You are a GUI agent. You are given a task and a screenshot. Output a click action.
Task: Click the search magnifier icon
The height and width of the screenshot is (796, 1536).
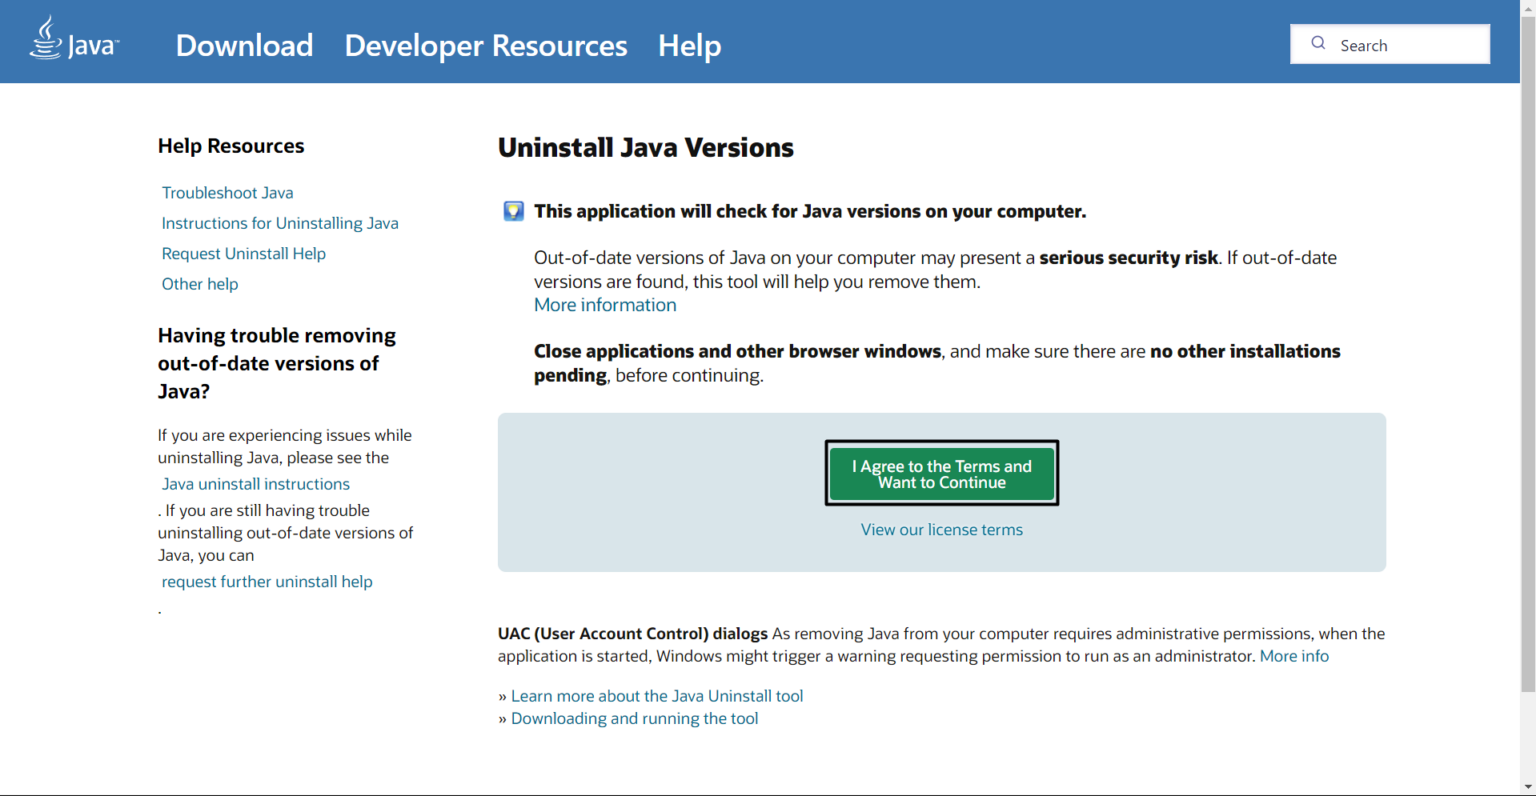tap(1318, 43)
